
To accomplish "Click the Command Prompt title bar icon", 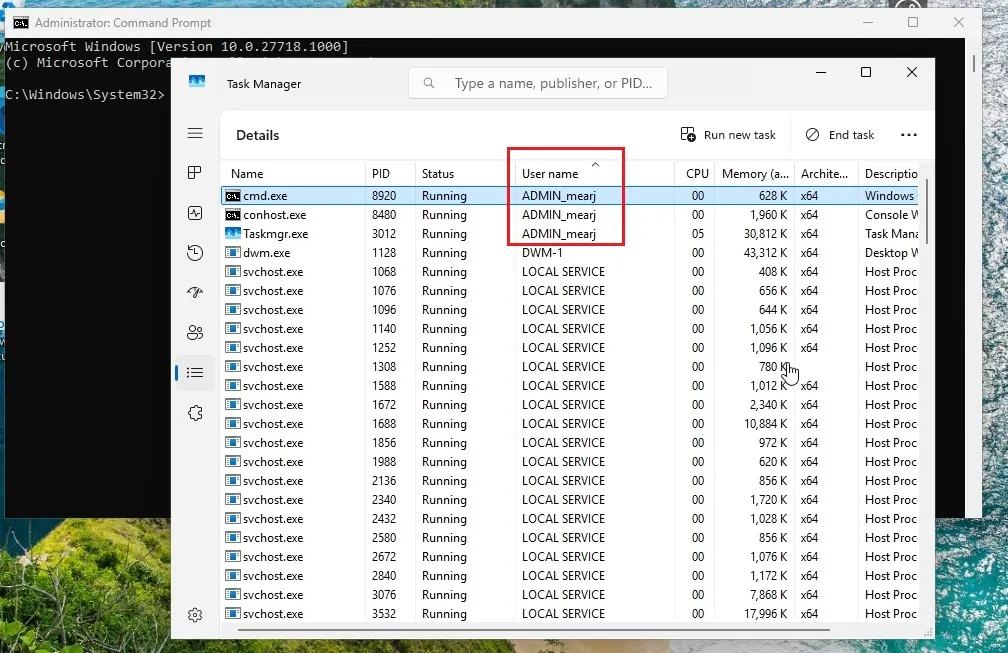I will pos(21,22).
